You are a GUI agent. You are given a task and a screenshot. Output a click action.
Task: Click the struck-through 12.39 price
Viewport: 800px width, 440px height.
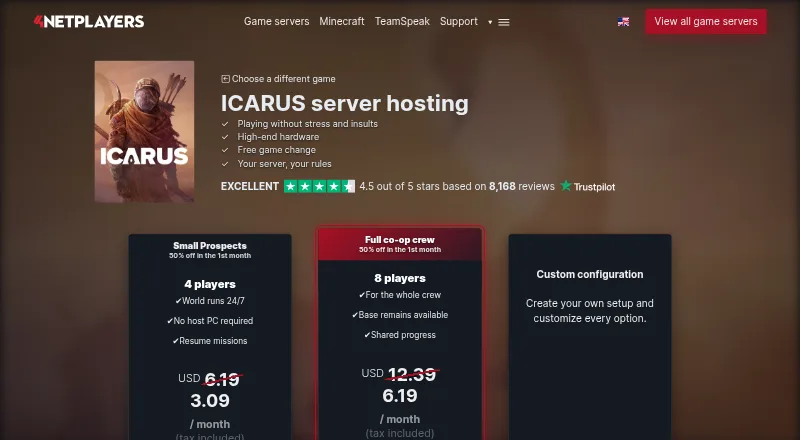[412, 375]
